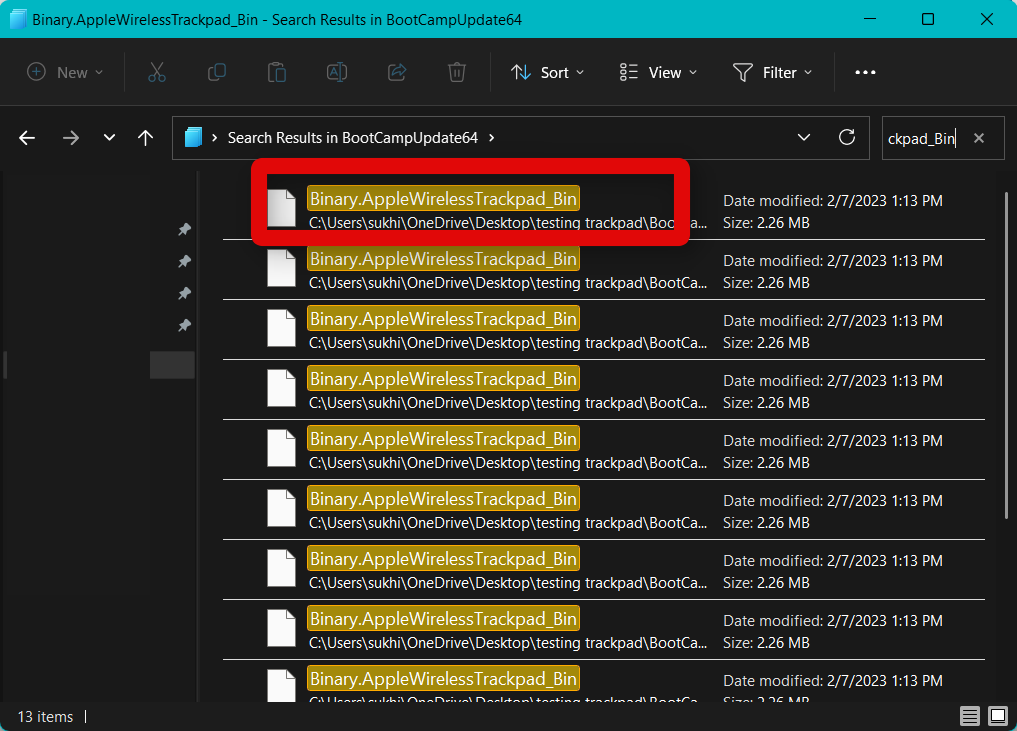Open address bar history dropdown arrow

coord(804,138)
